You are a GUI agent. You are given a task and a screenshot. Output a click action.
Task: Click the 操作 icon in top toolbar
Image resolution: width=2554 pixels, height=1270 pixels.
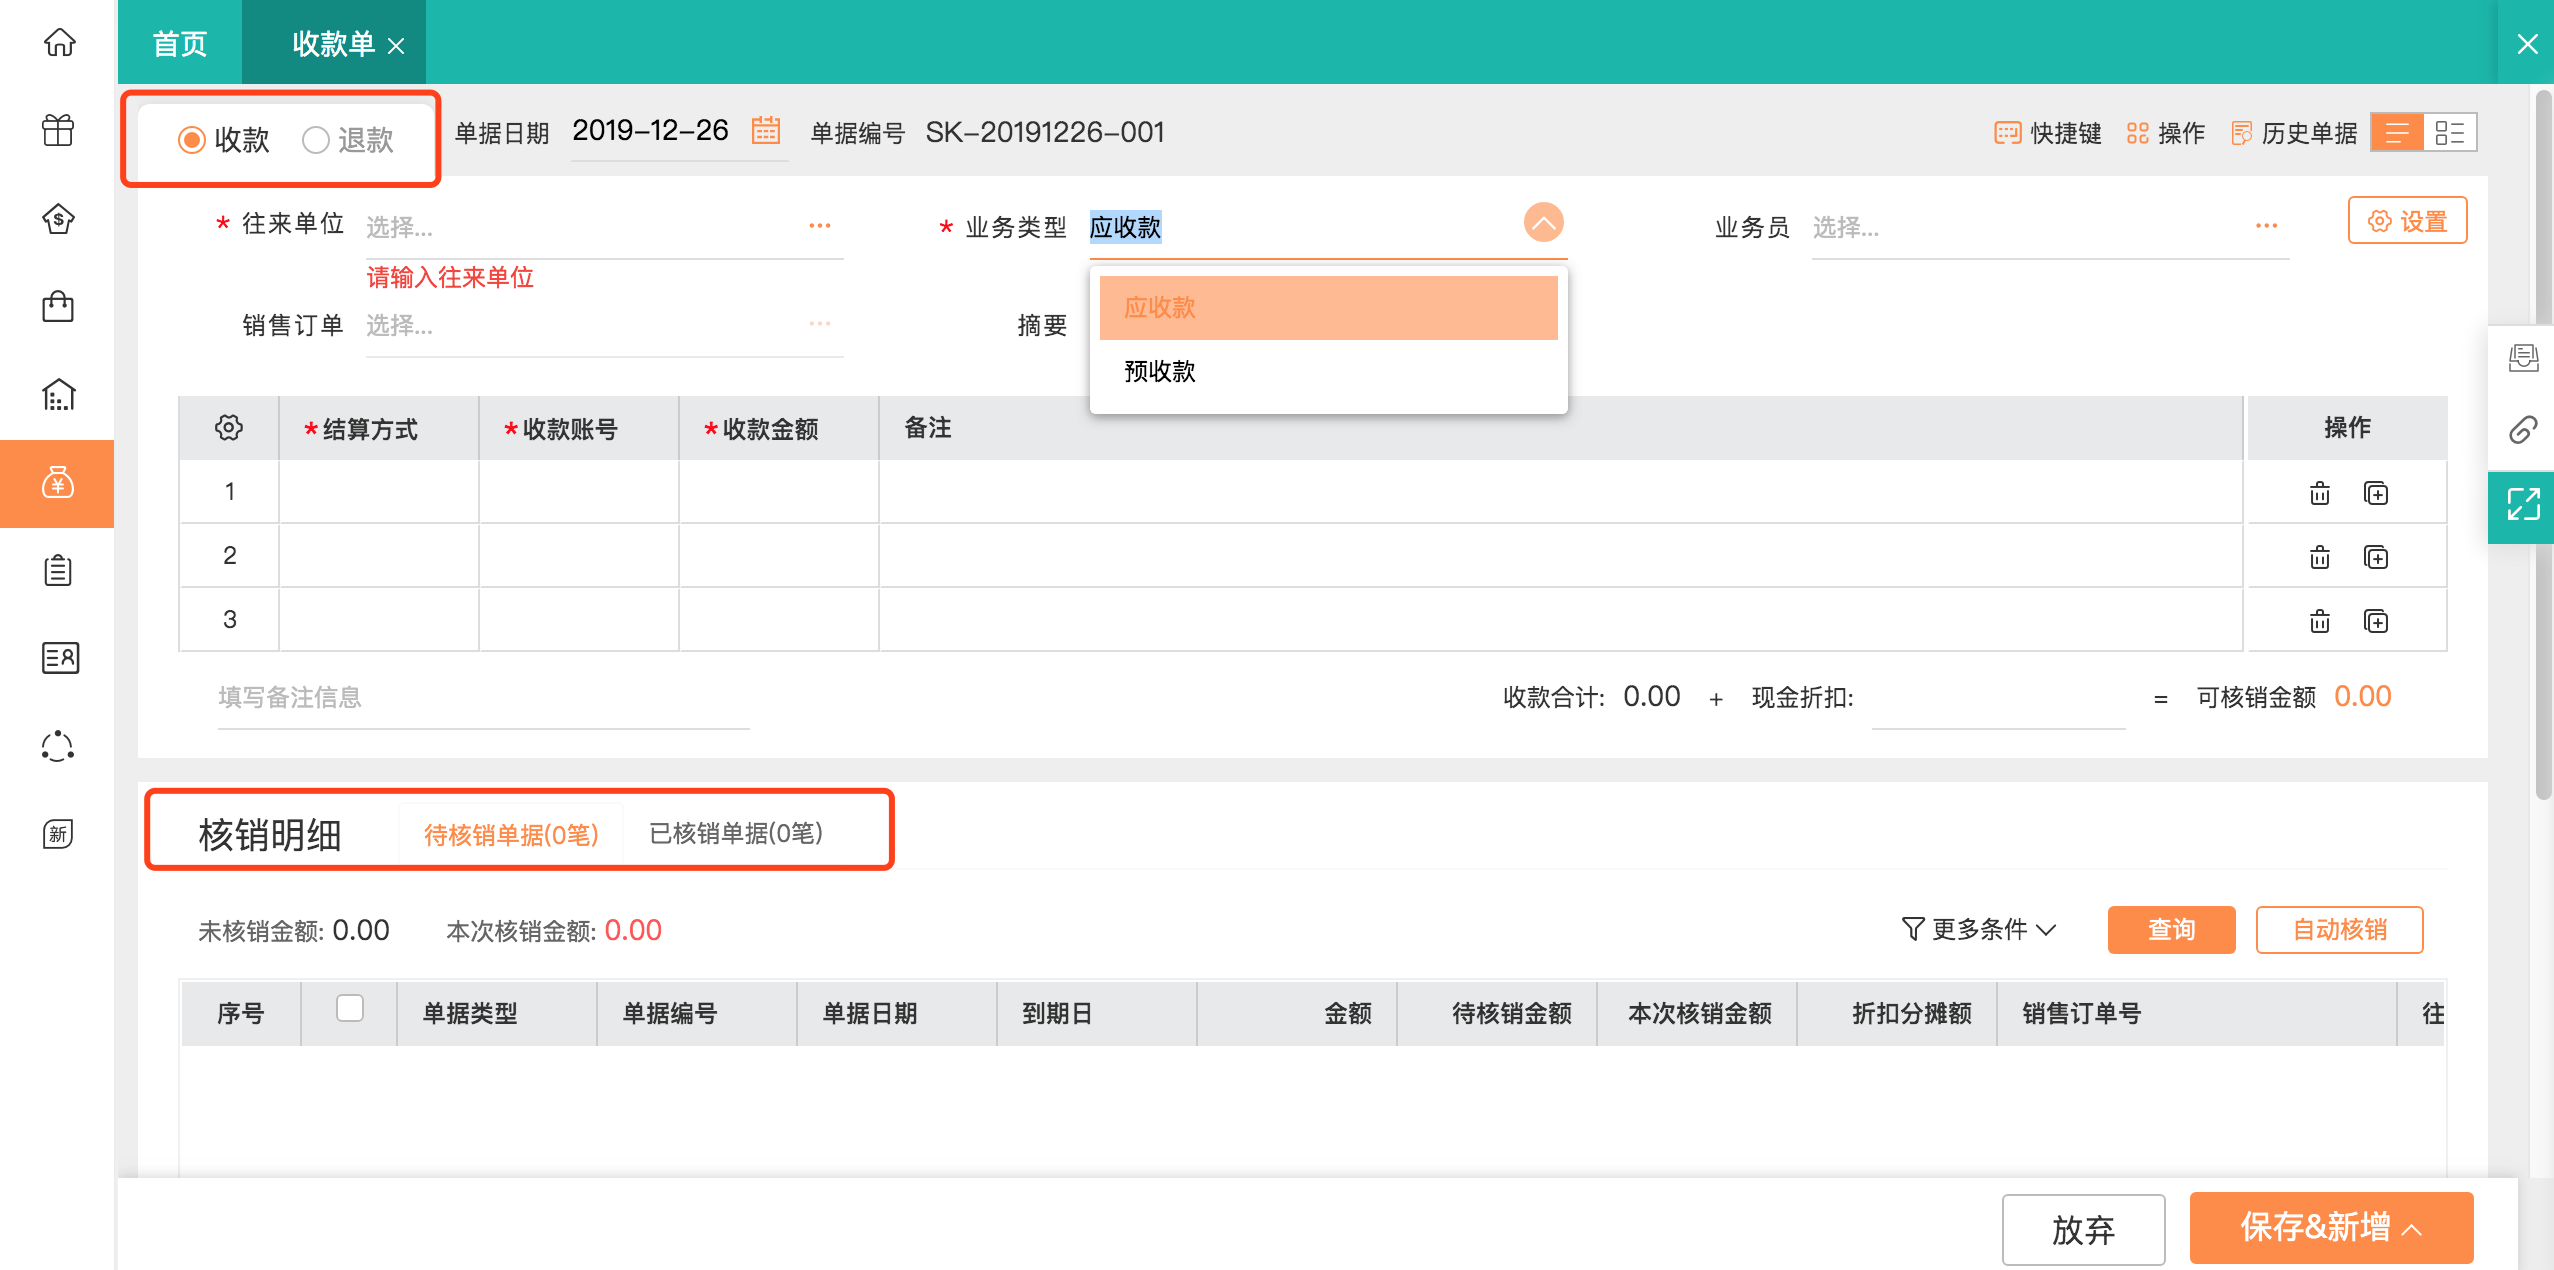[2139, 134]
